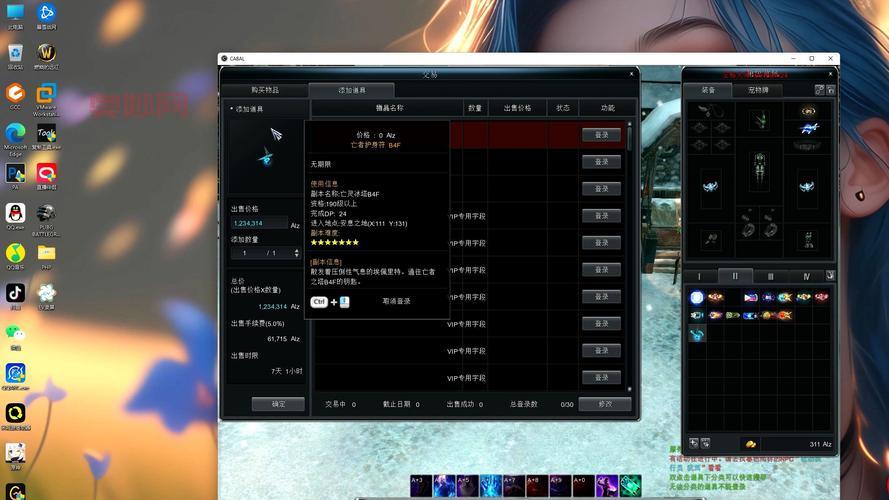Select the glowing white orb inventory item
Image resolution: width=889 pixels, height=500 pixels.
click(697, 298)
